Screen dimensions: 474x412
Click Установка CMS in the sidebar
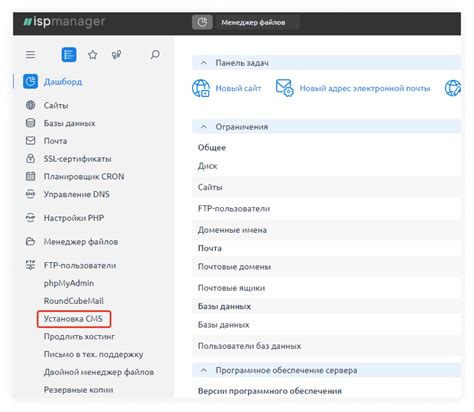[73, 319]
